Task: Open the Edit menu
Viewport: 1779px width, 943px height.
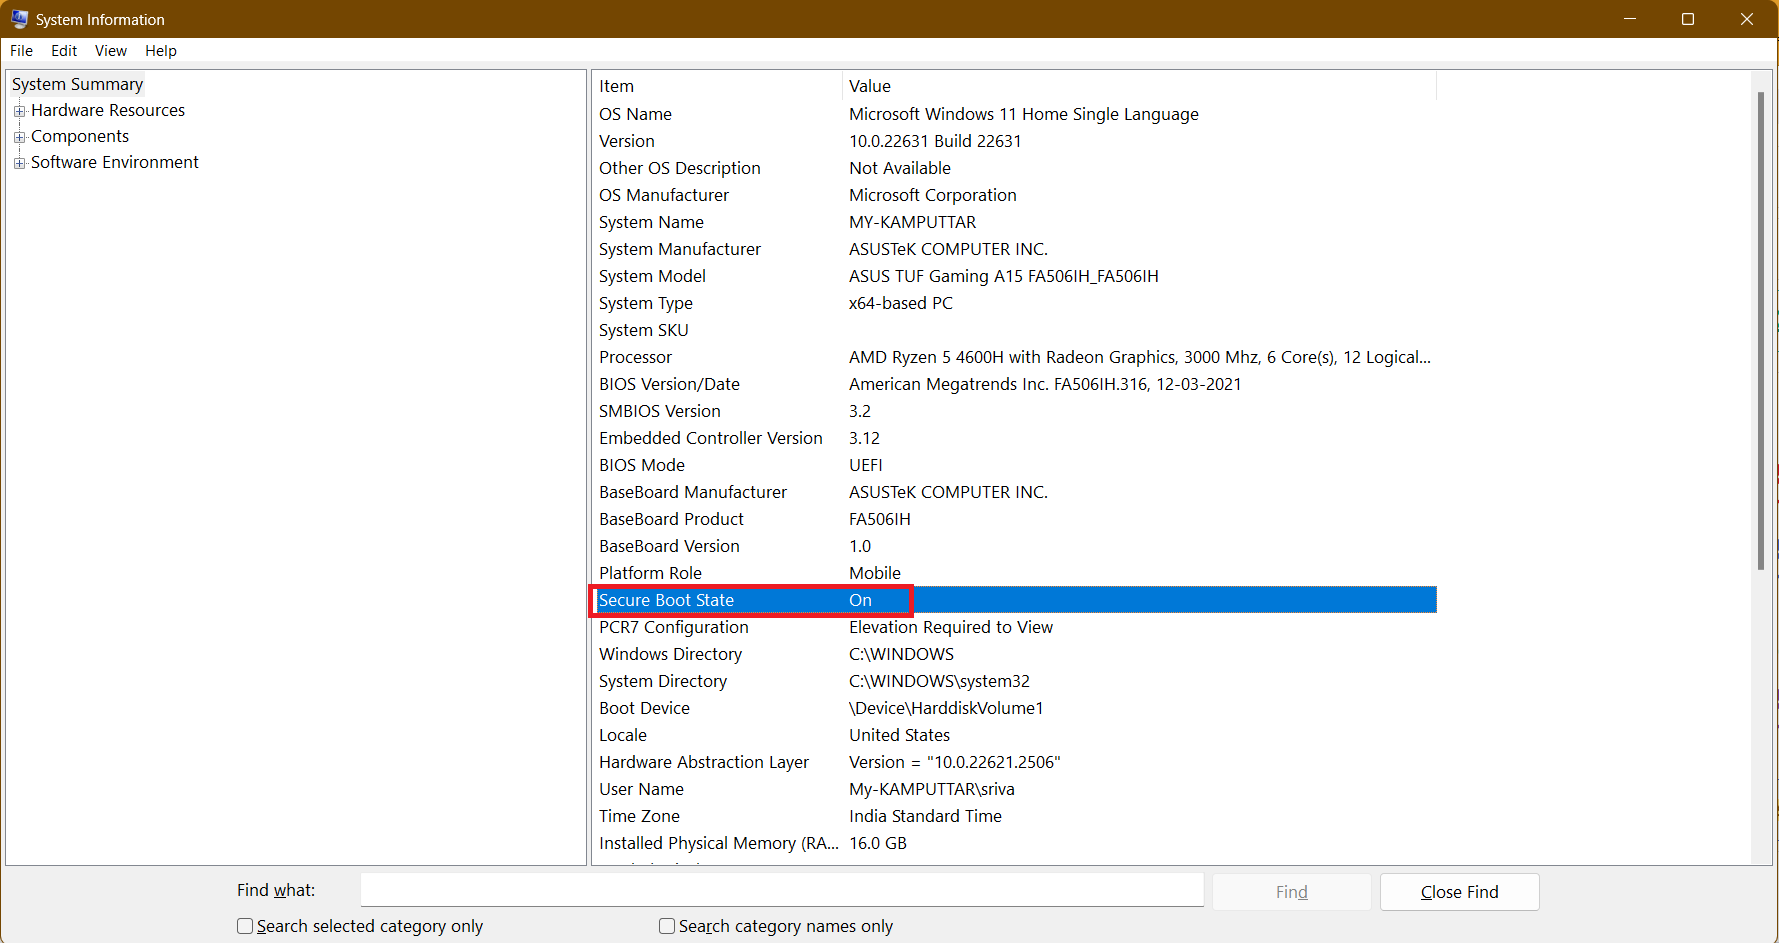Action: pyautogui.click(x=63, y=50)
